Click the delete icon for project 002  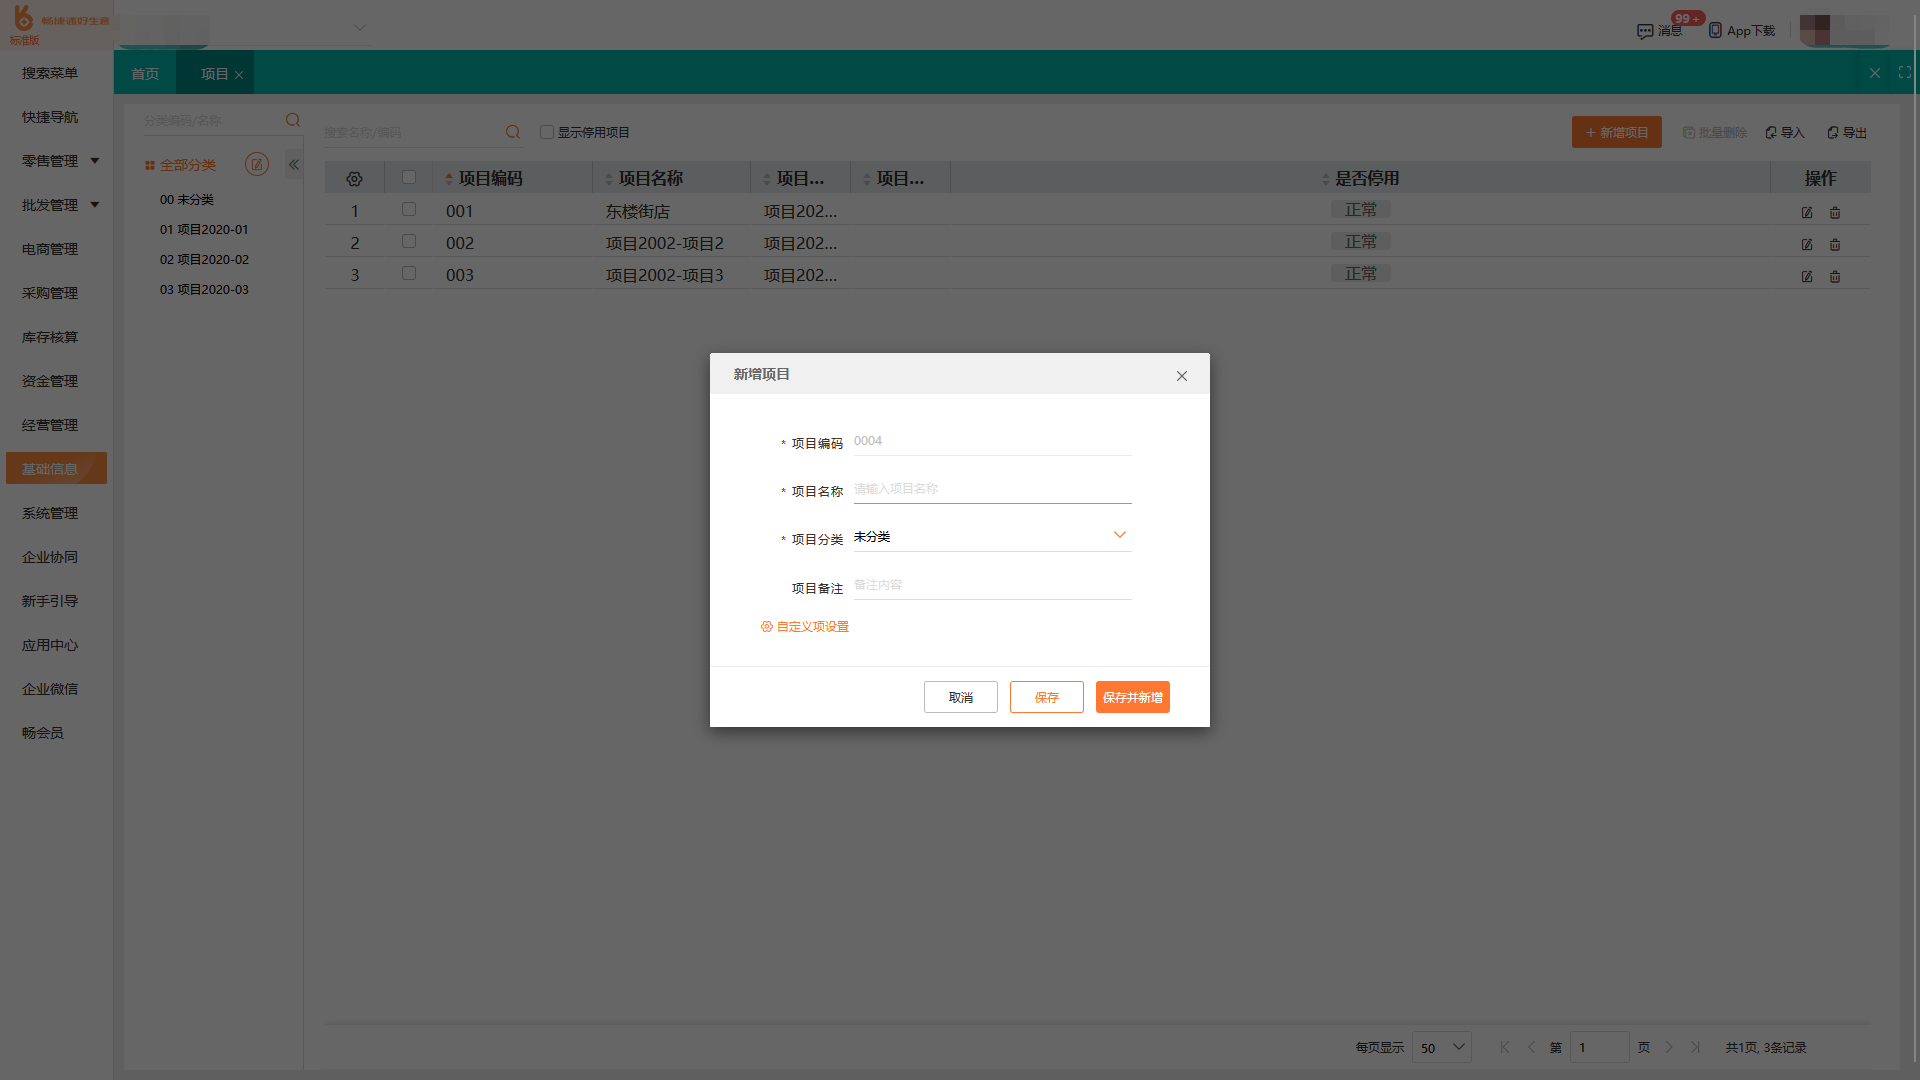pos(1836,244)
